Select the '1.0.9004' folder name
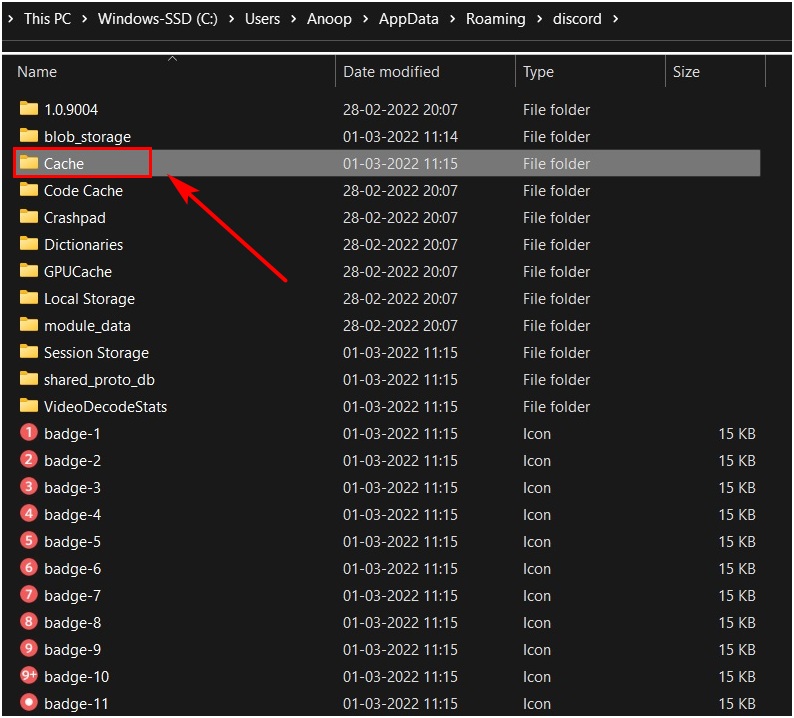 coord(71,109)
